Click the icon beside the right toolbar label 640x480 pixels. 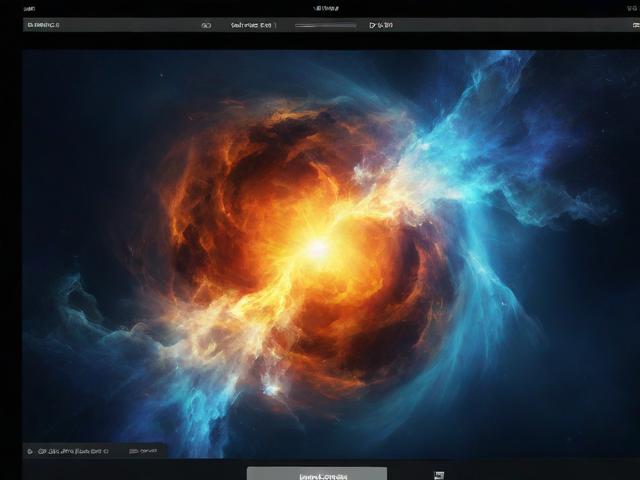[373, 25]
